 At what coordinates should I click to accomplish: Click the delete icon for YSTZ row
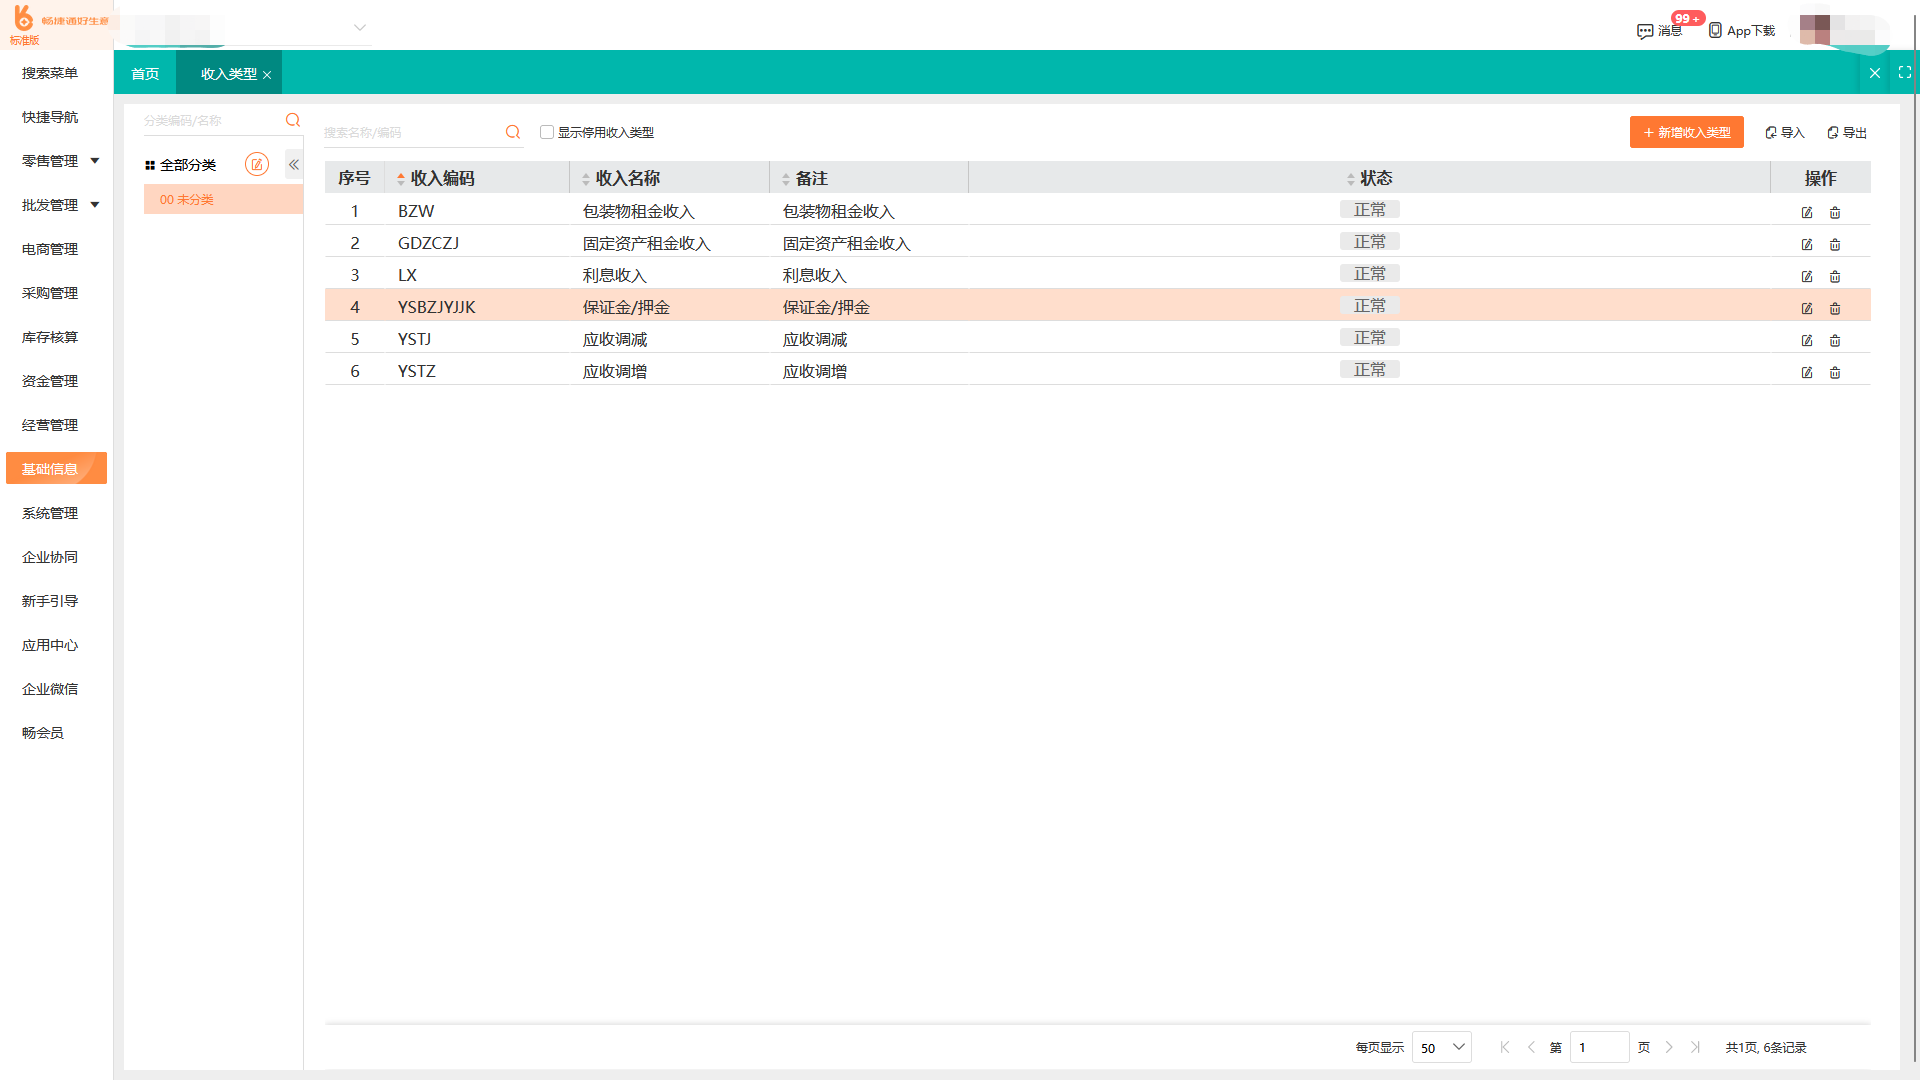click(x=1836, y=371)
